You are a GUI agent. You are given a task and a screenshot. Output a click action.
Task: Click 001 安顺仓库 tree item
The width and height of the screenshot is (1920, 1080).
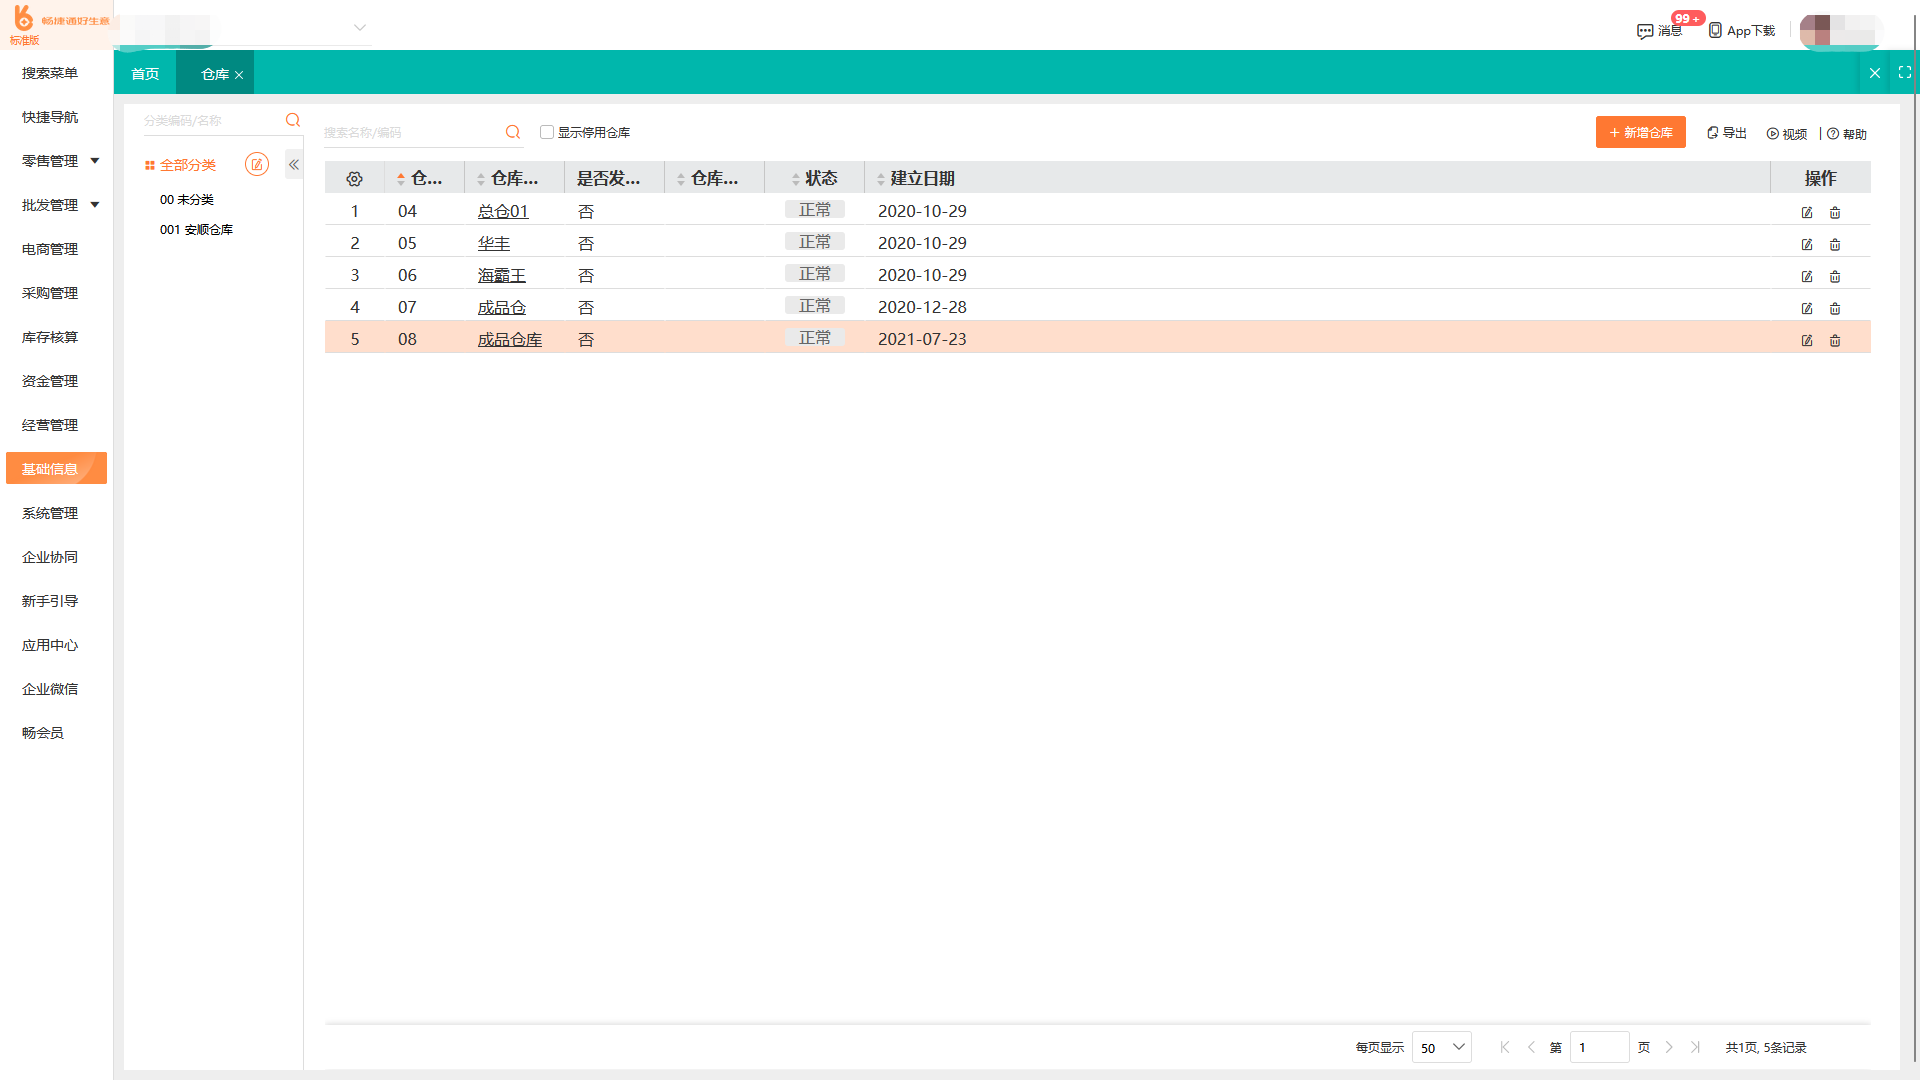point(198,228)
